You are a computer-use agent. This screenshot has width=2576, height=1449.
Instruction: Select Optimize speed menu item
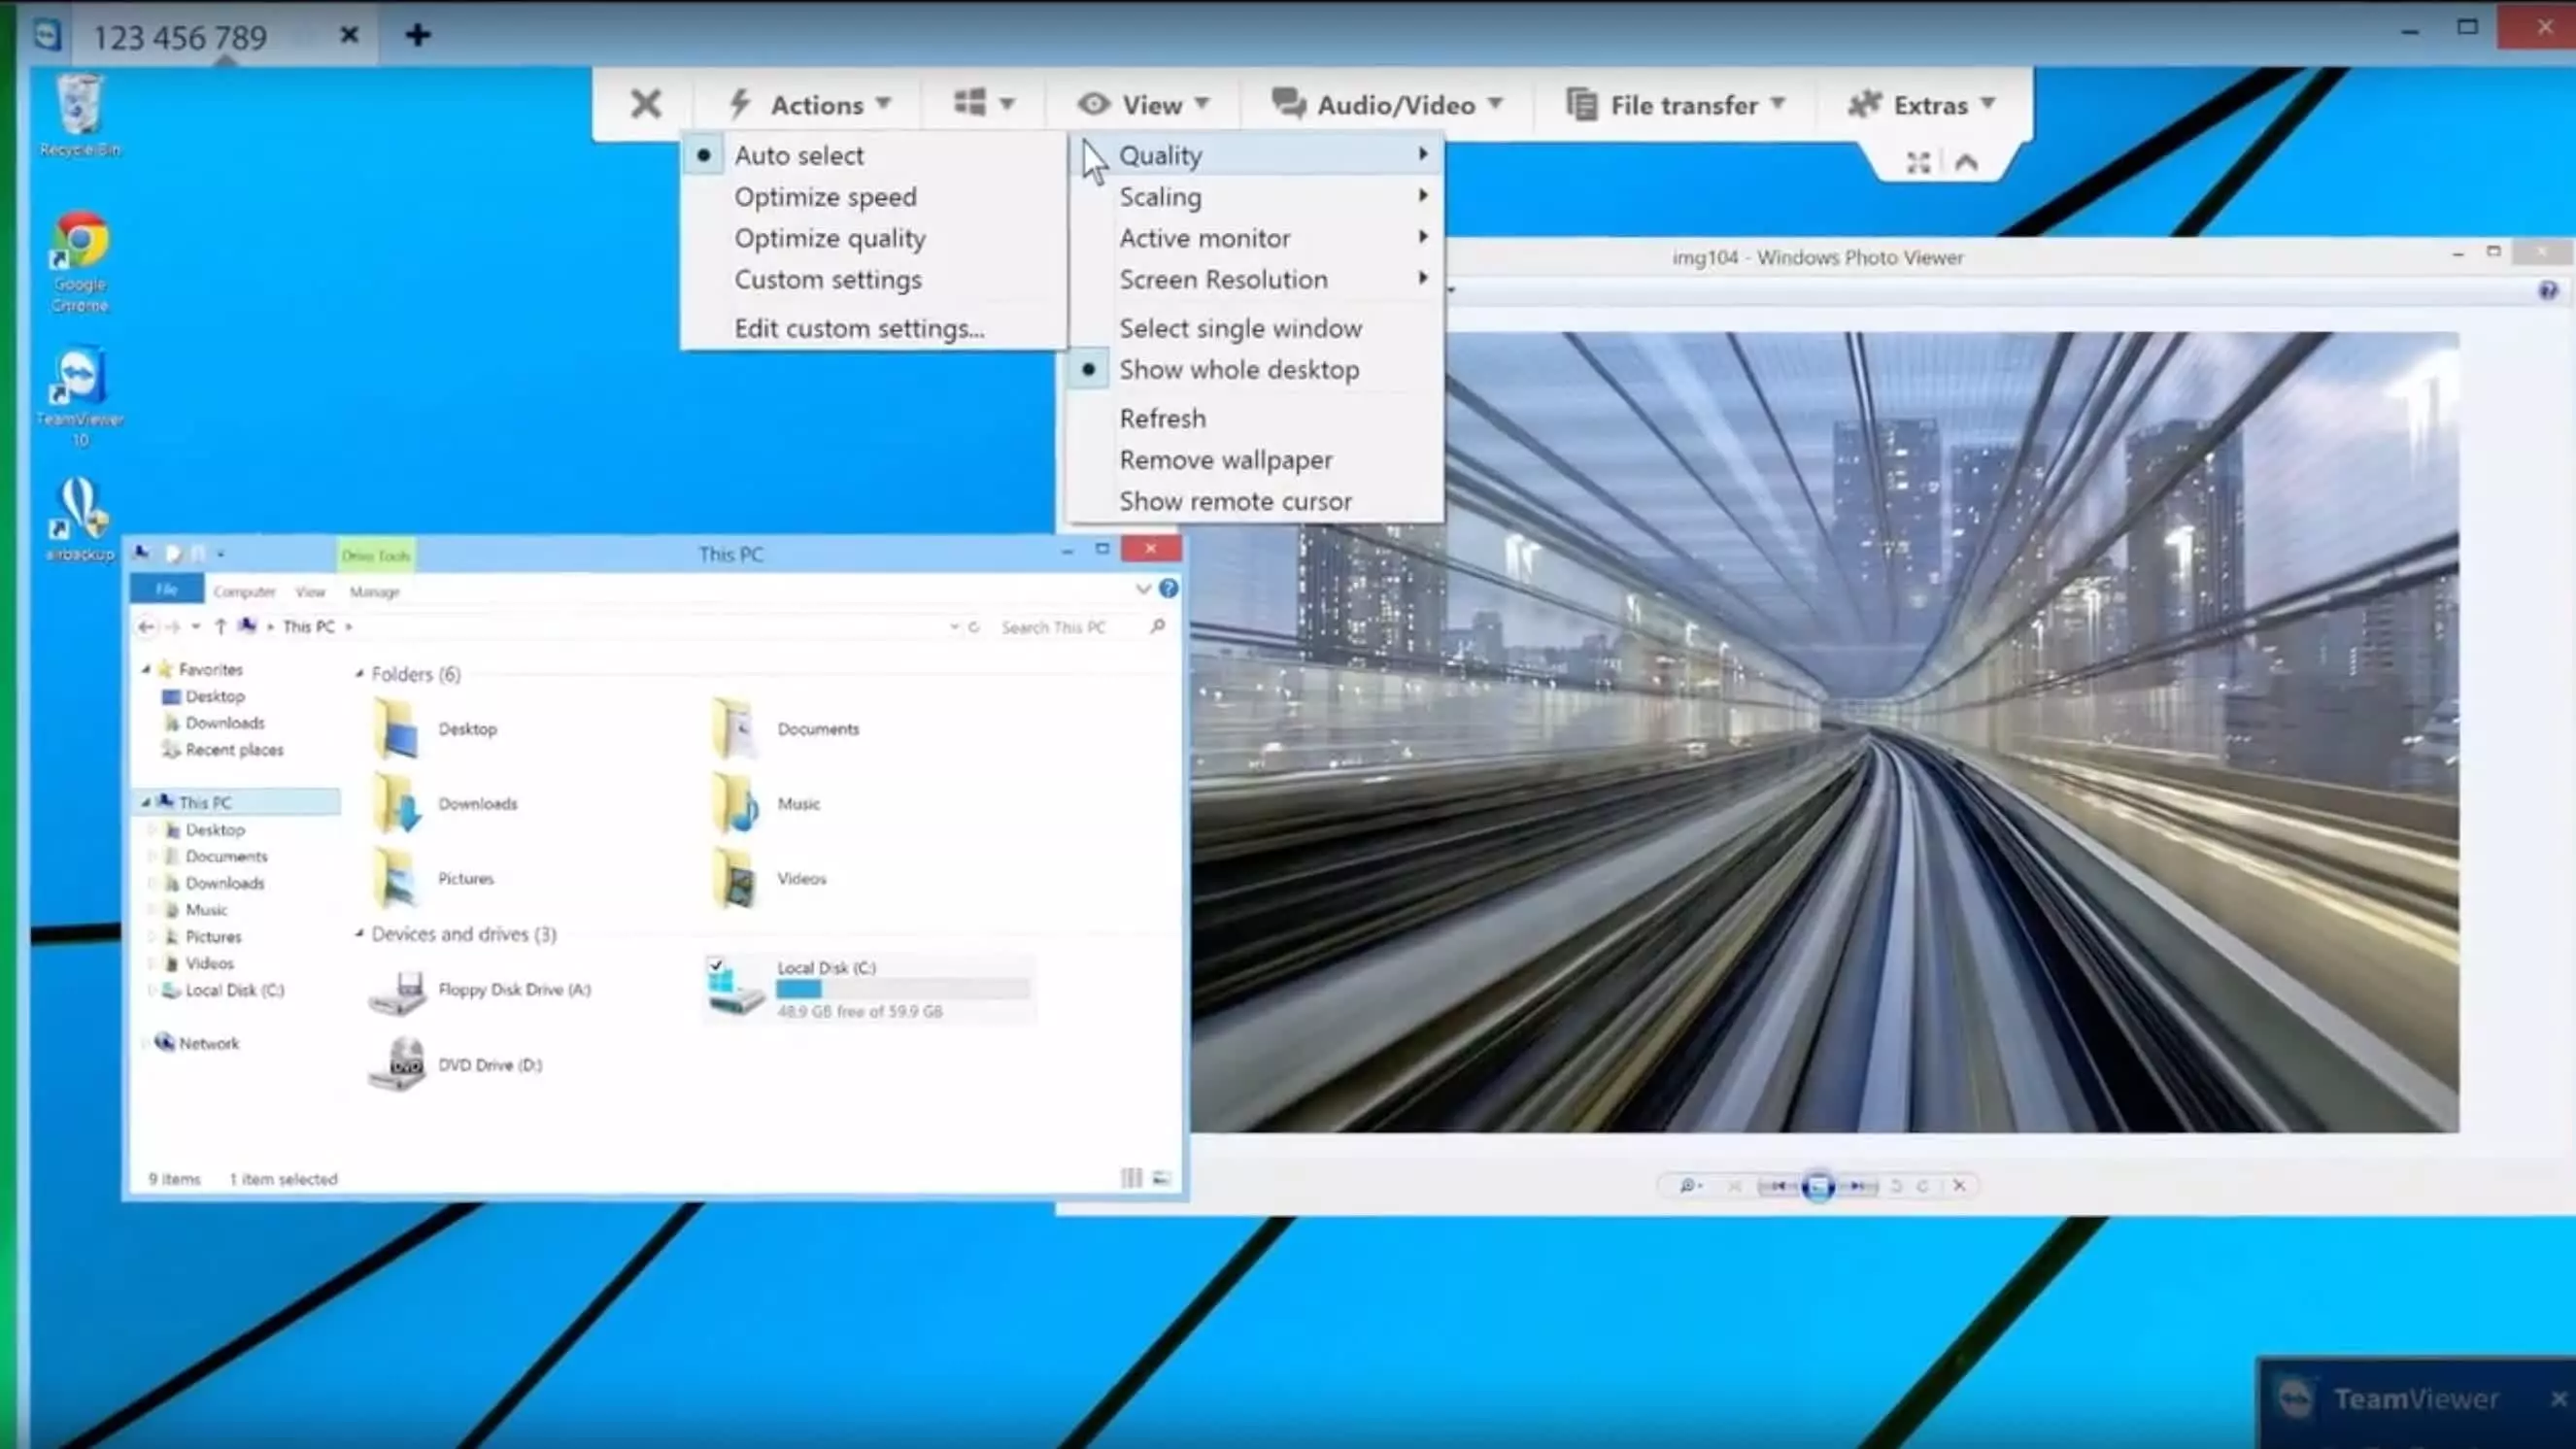click(827, 196)
